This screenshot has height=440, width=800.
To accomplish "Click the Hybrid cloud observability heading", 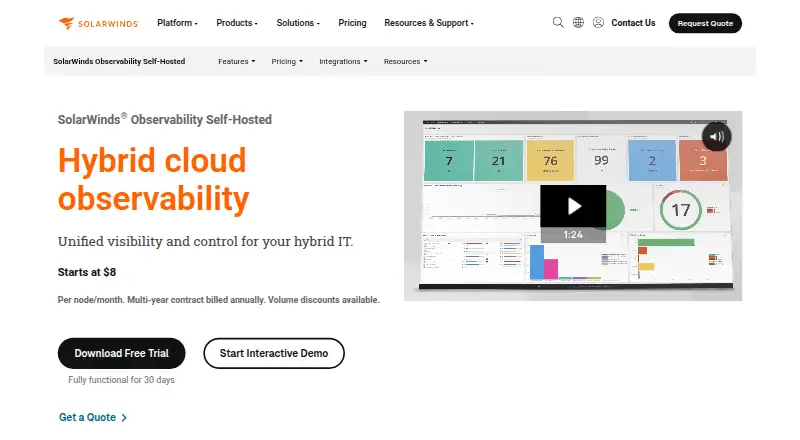I will coord(154,180).
